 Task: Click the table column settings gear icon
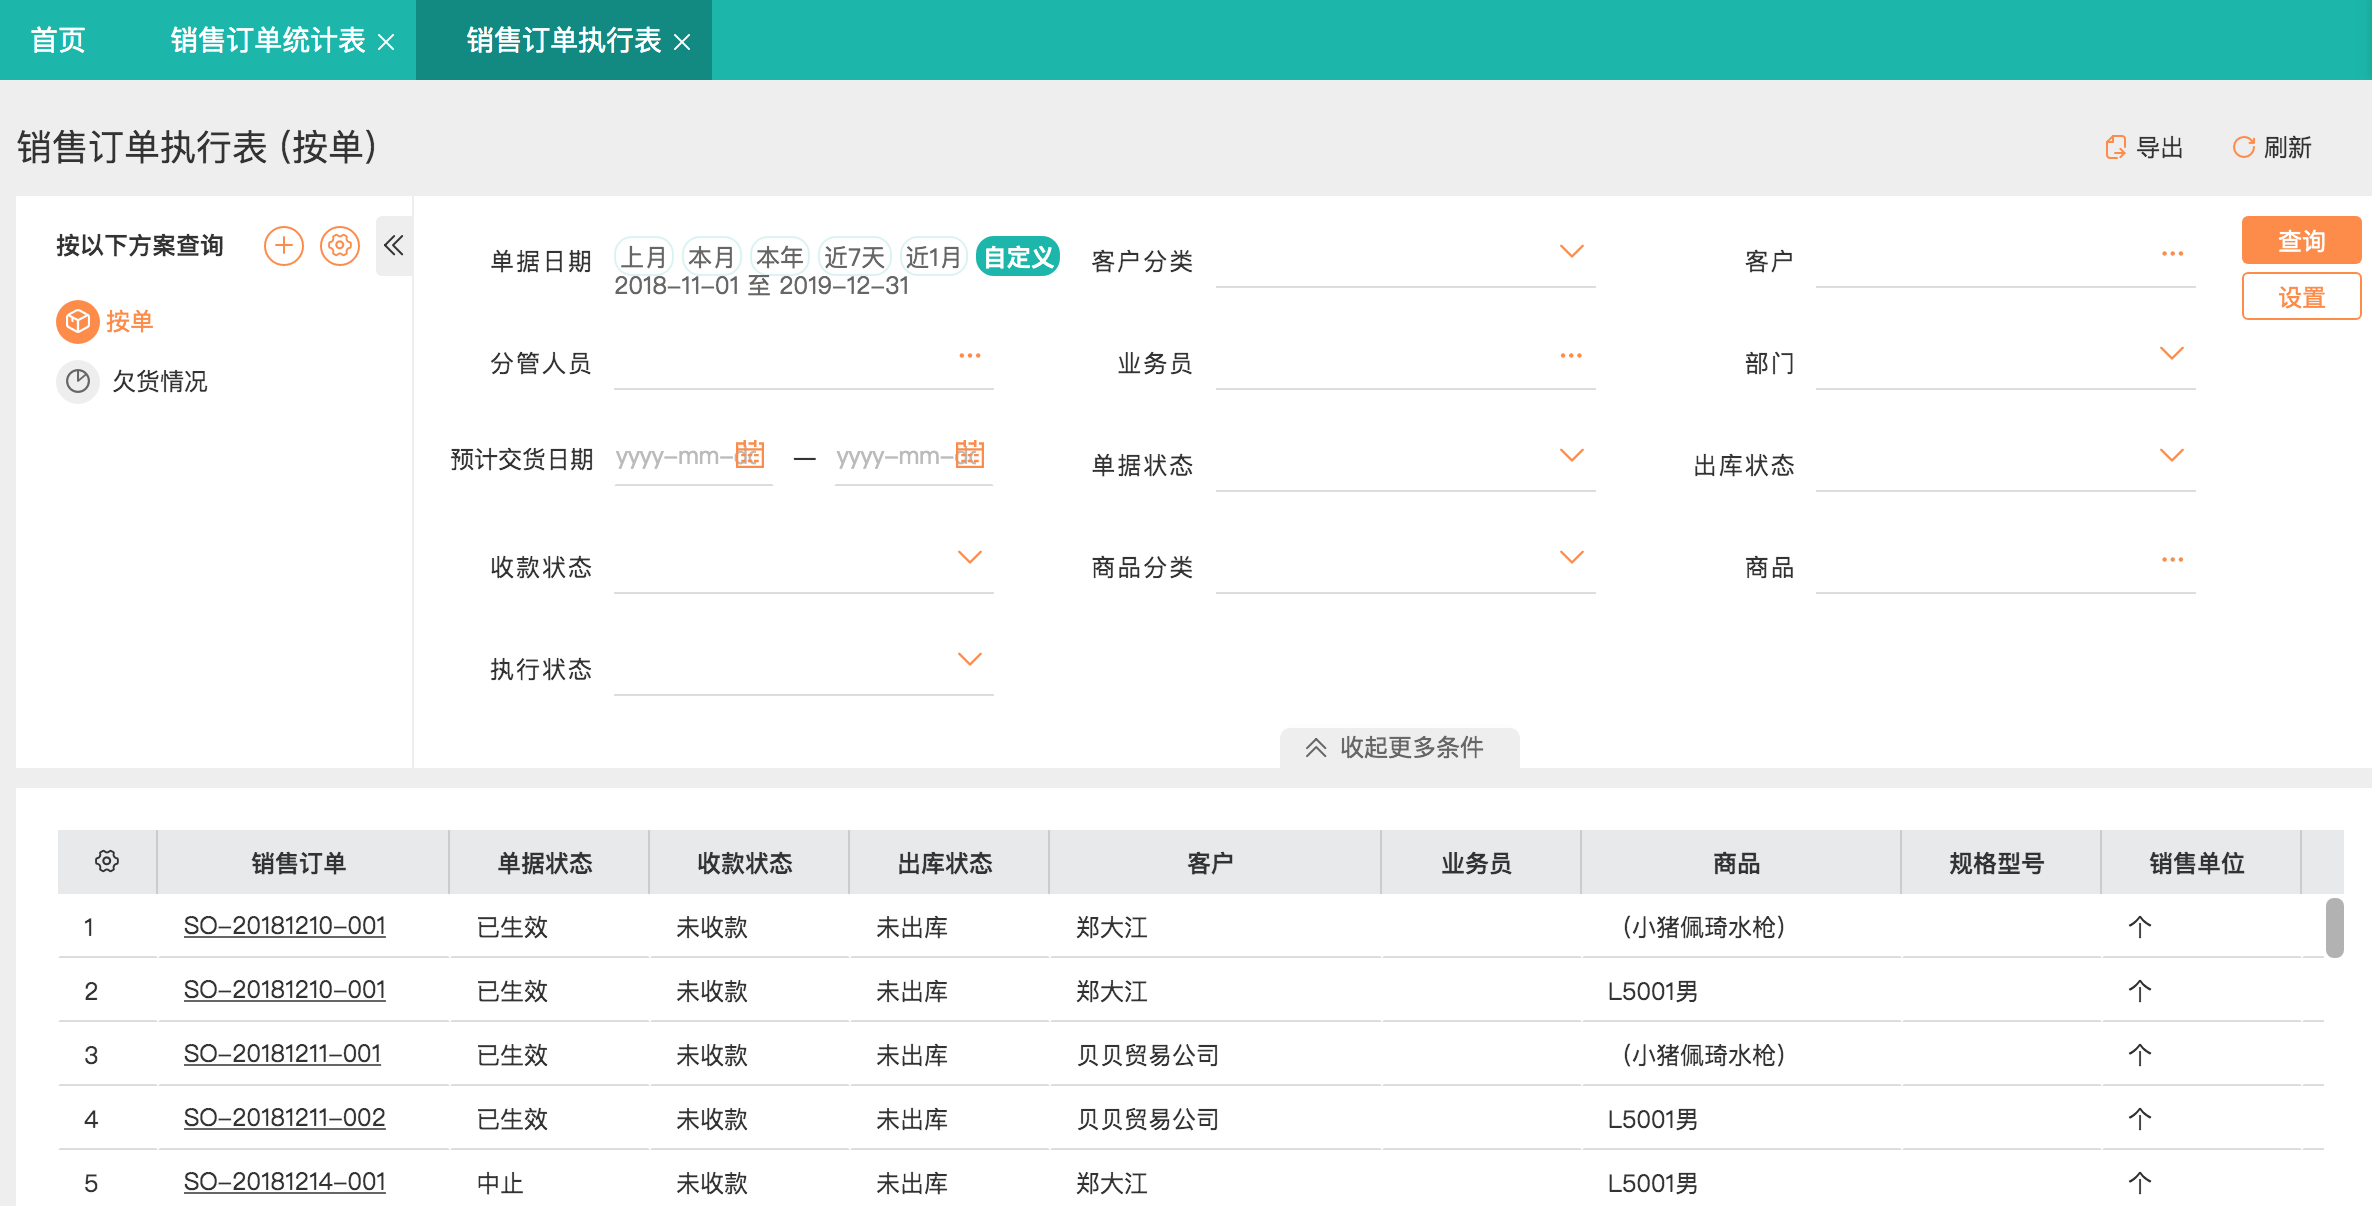pyautogui.click(x=106, y=860)
